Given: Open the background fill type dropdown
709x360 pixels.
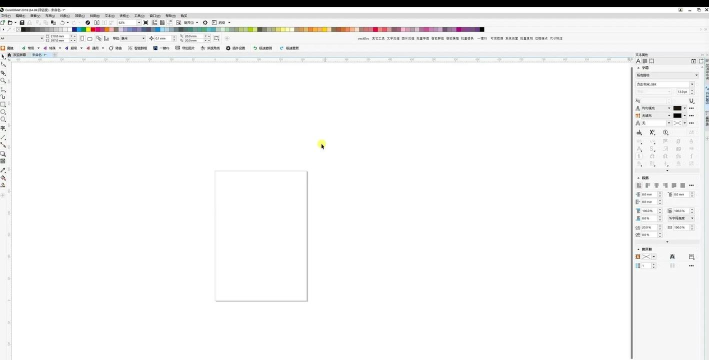Looking at the screenshot, I should pyautogui.click(x=669, y=115).
